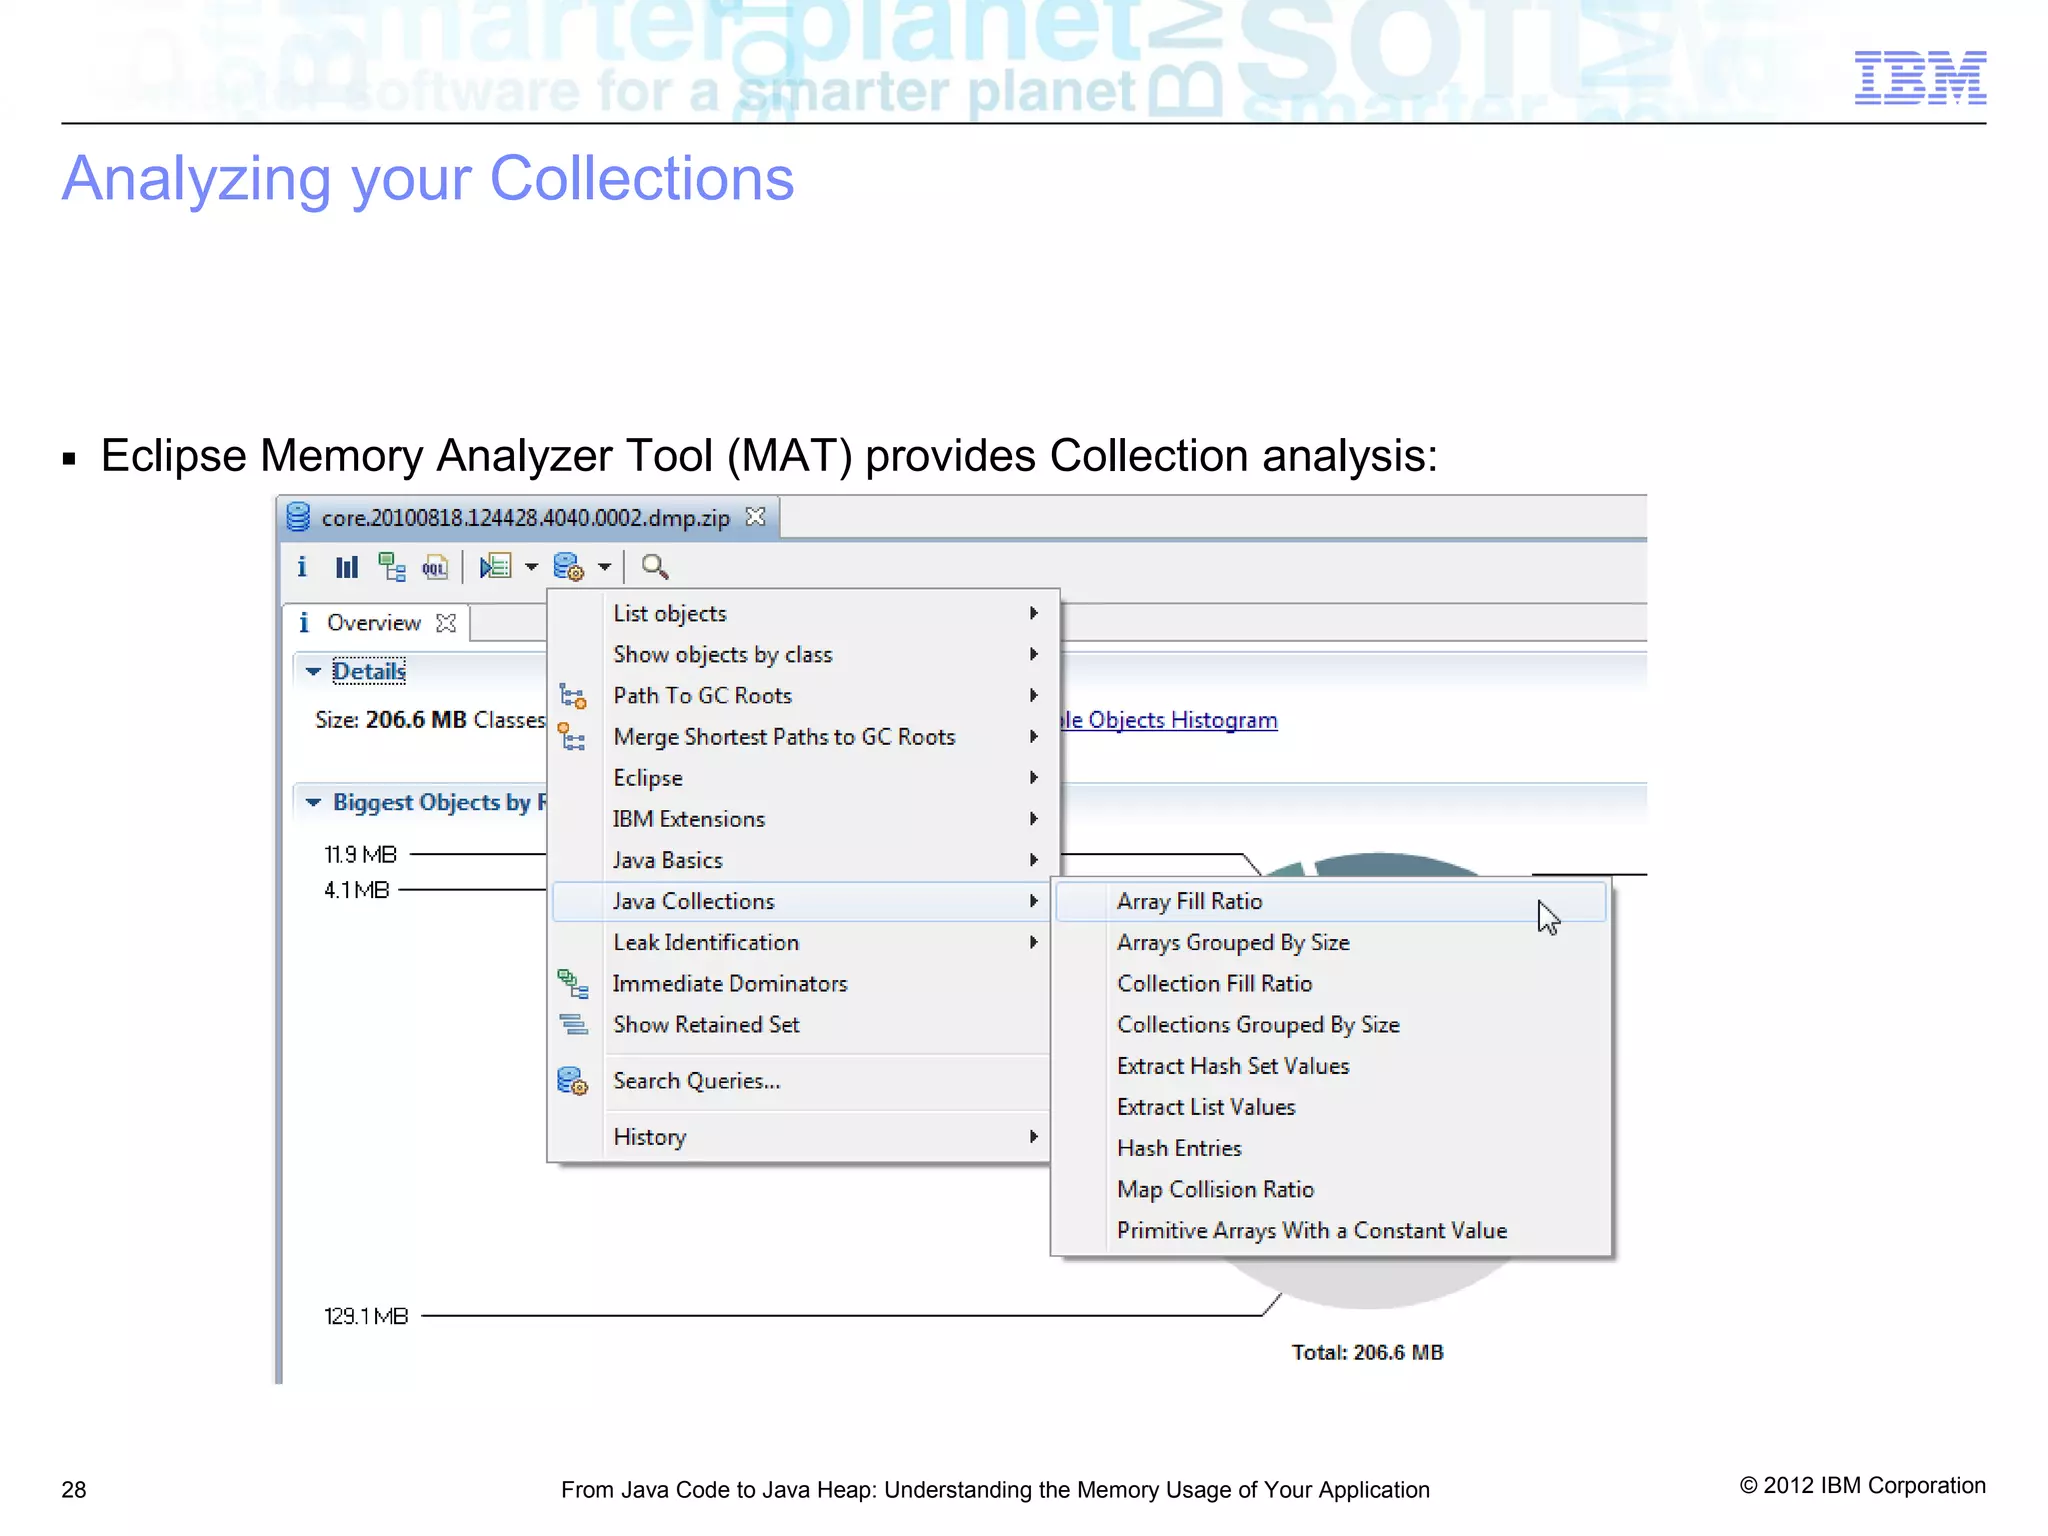Choose Collection Fill Ratio query
2048x1536 pixels.
(x=1214, y=983)
